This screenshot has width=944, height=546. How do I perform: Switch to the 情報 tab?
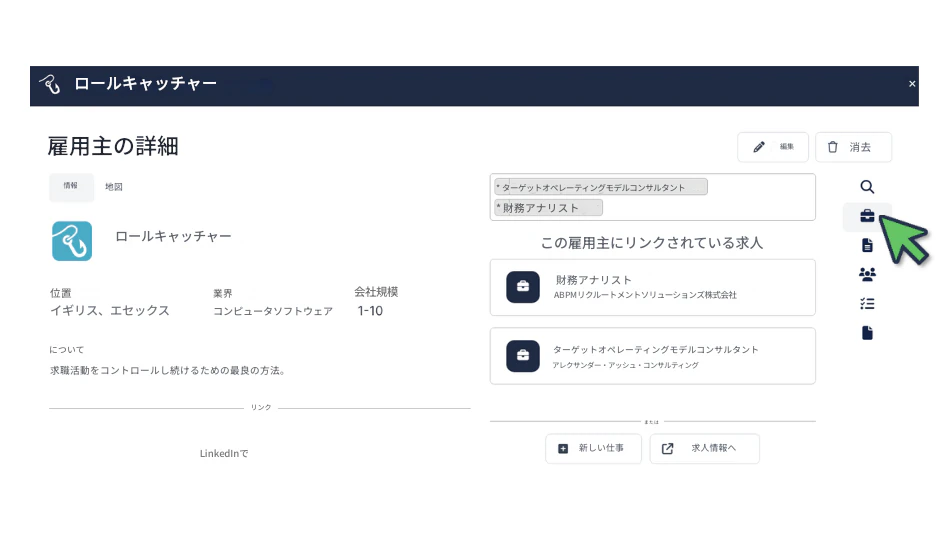(71, 187)
